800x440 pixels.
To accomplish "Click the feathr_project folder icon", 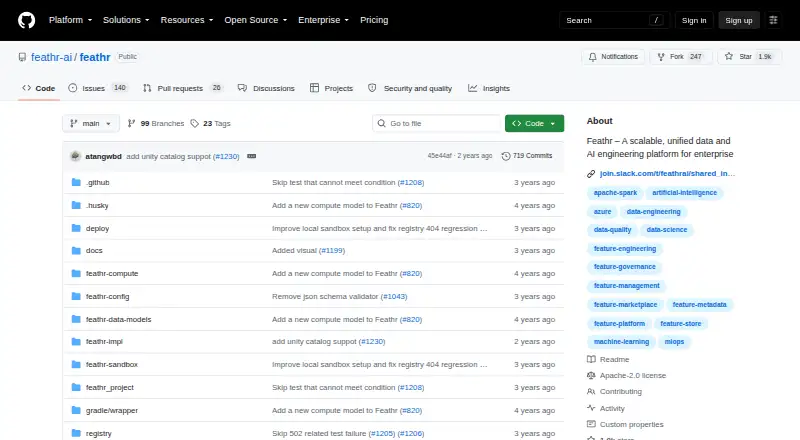I will 76,387.
